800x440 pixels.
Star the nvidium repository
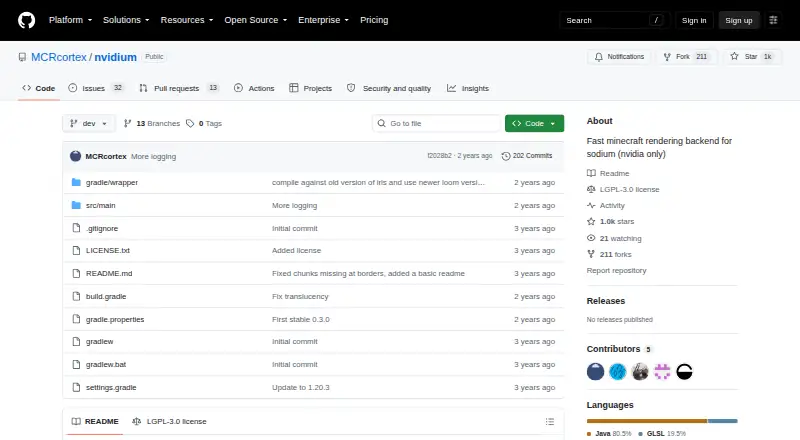pyautogui.click(x=753, y=57)
